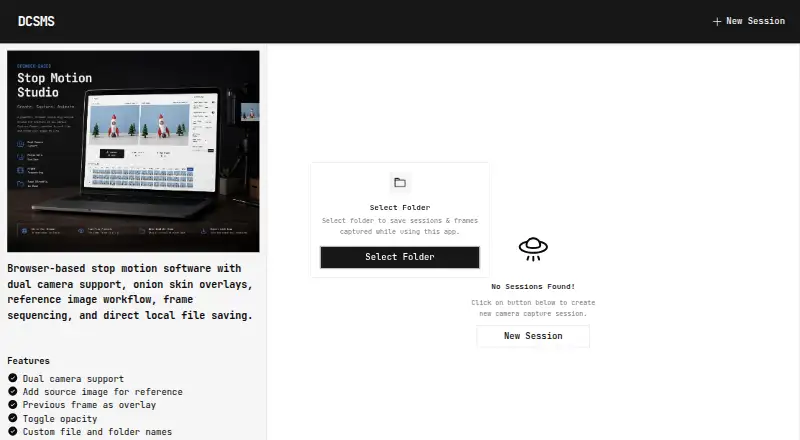
Task: Click the 'No Sessions Found!' message
Action: pyautogui.click(x=533, y=286)
